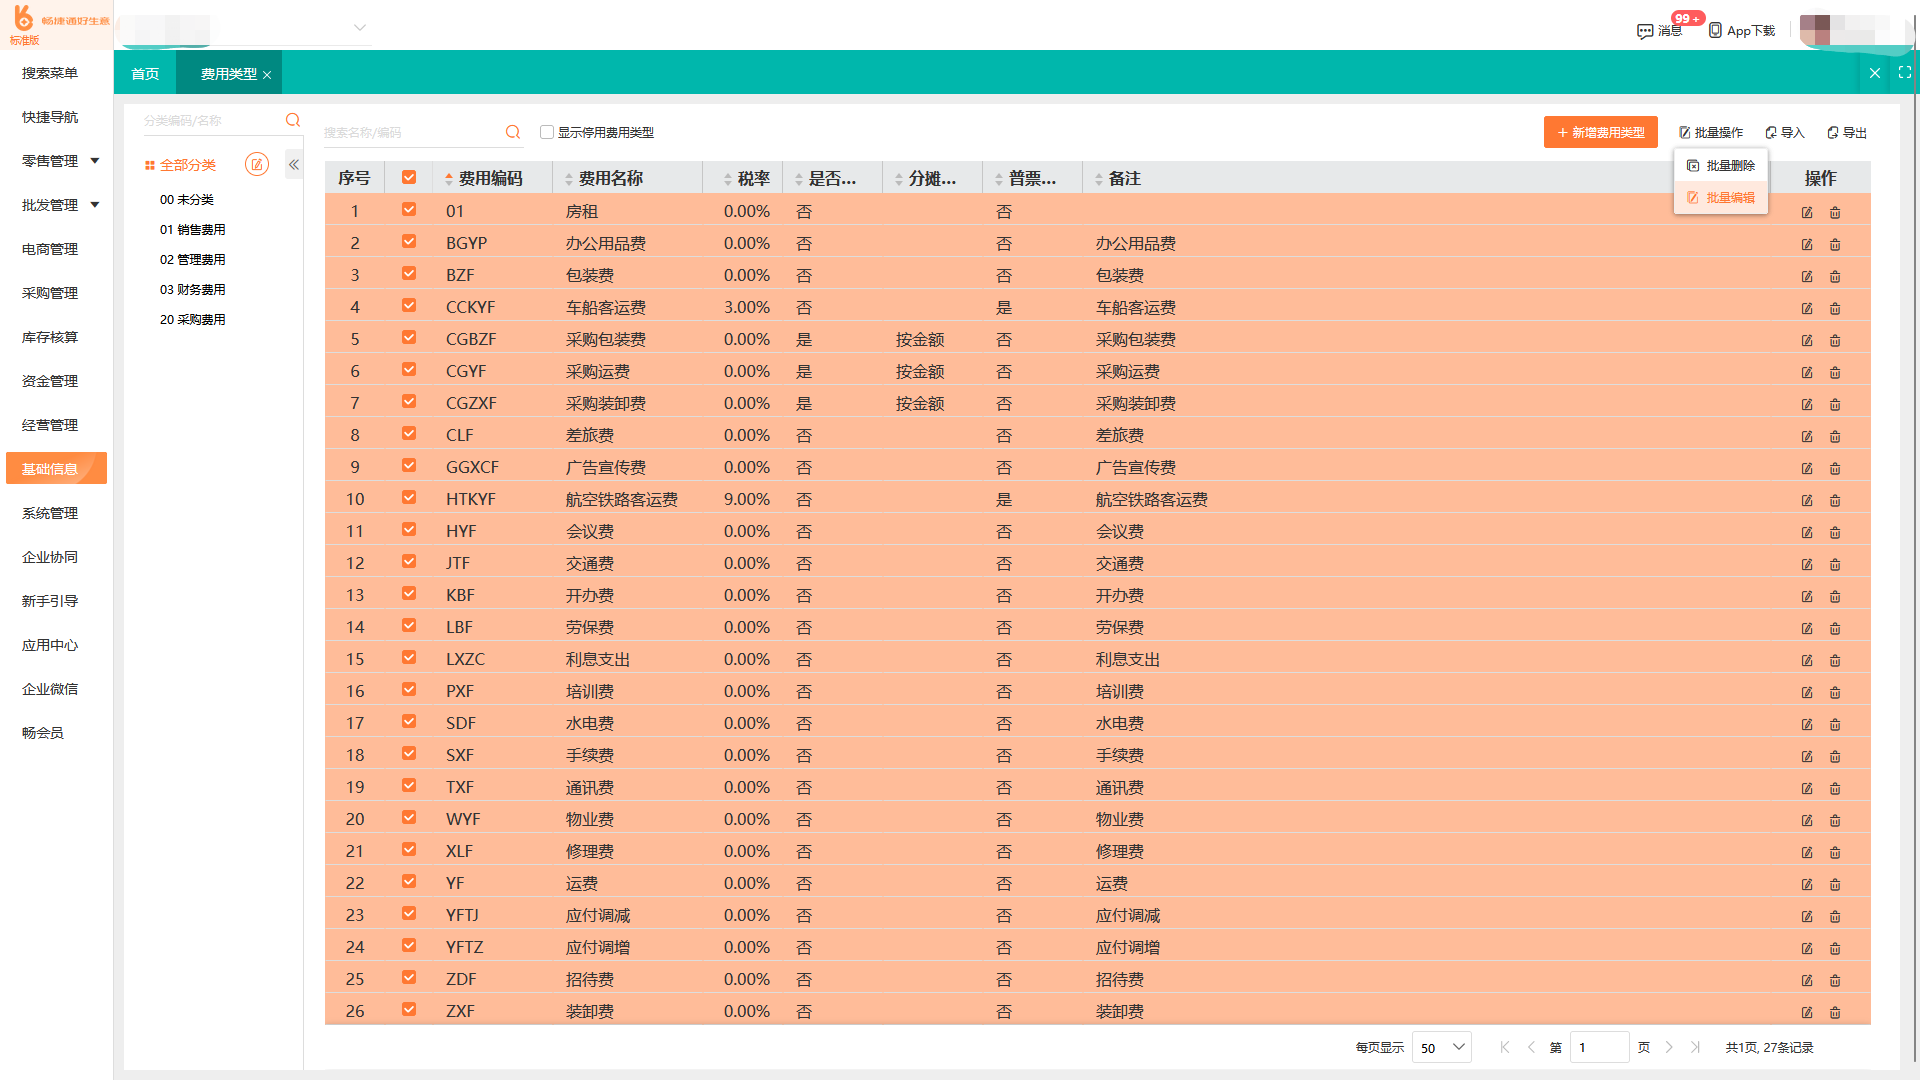Click the delete trash icon for row 26
The width and height of the screenshot is (1920, 1080).
1836,1010
